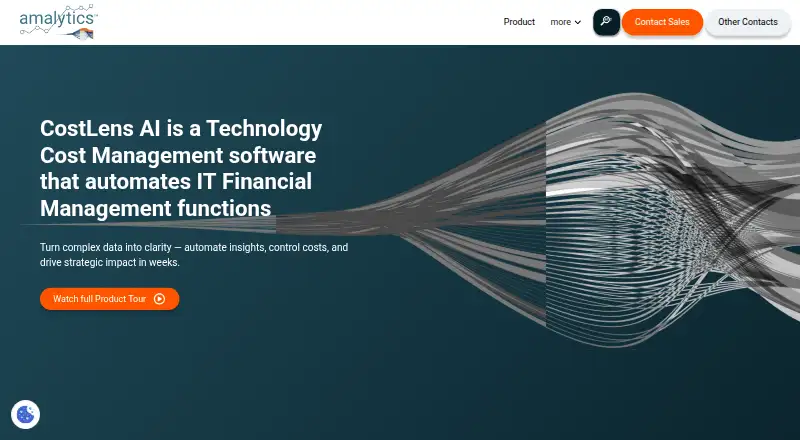Open Other Contacts
Image resolution: width=800 pixels, height=440 pixels.
coord(747,22)
